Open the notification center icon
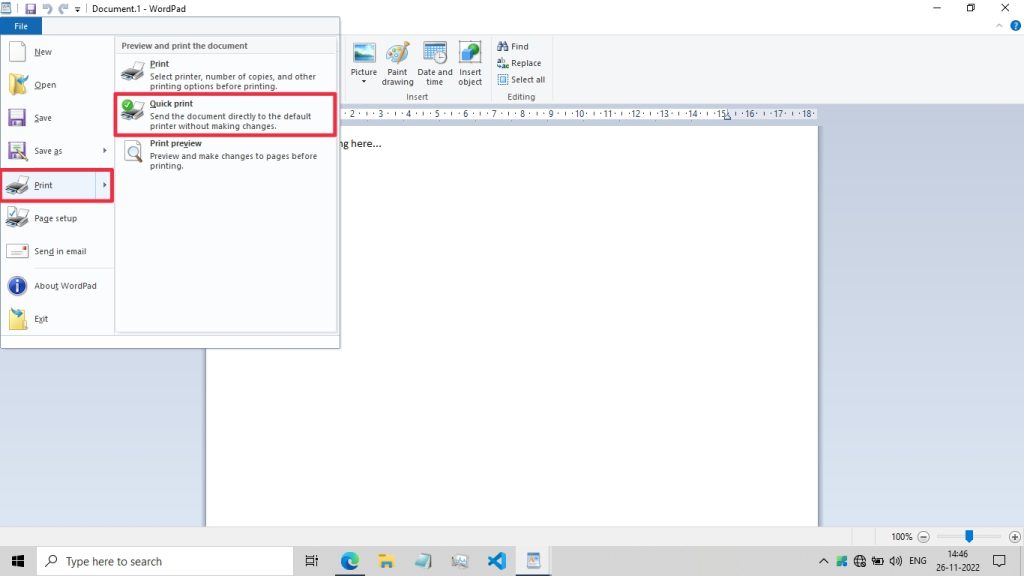The width and height of the screenshot is (1024, 576). 999,561
